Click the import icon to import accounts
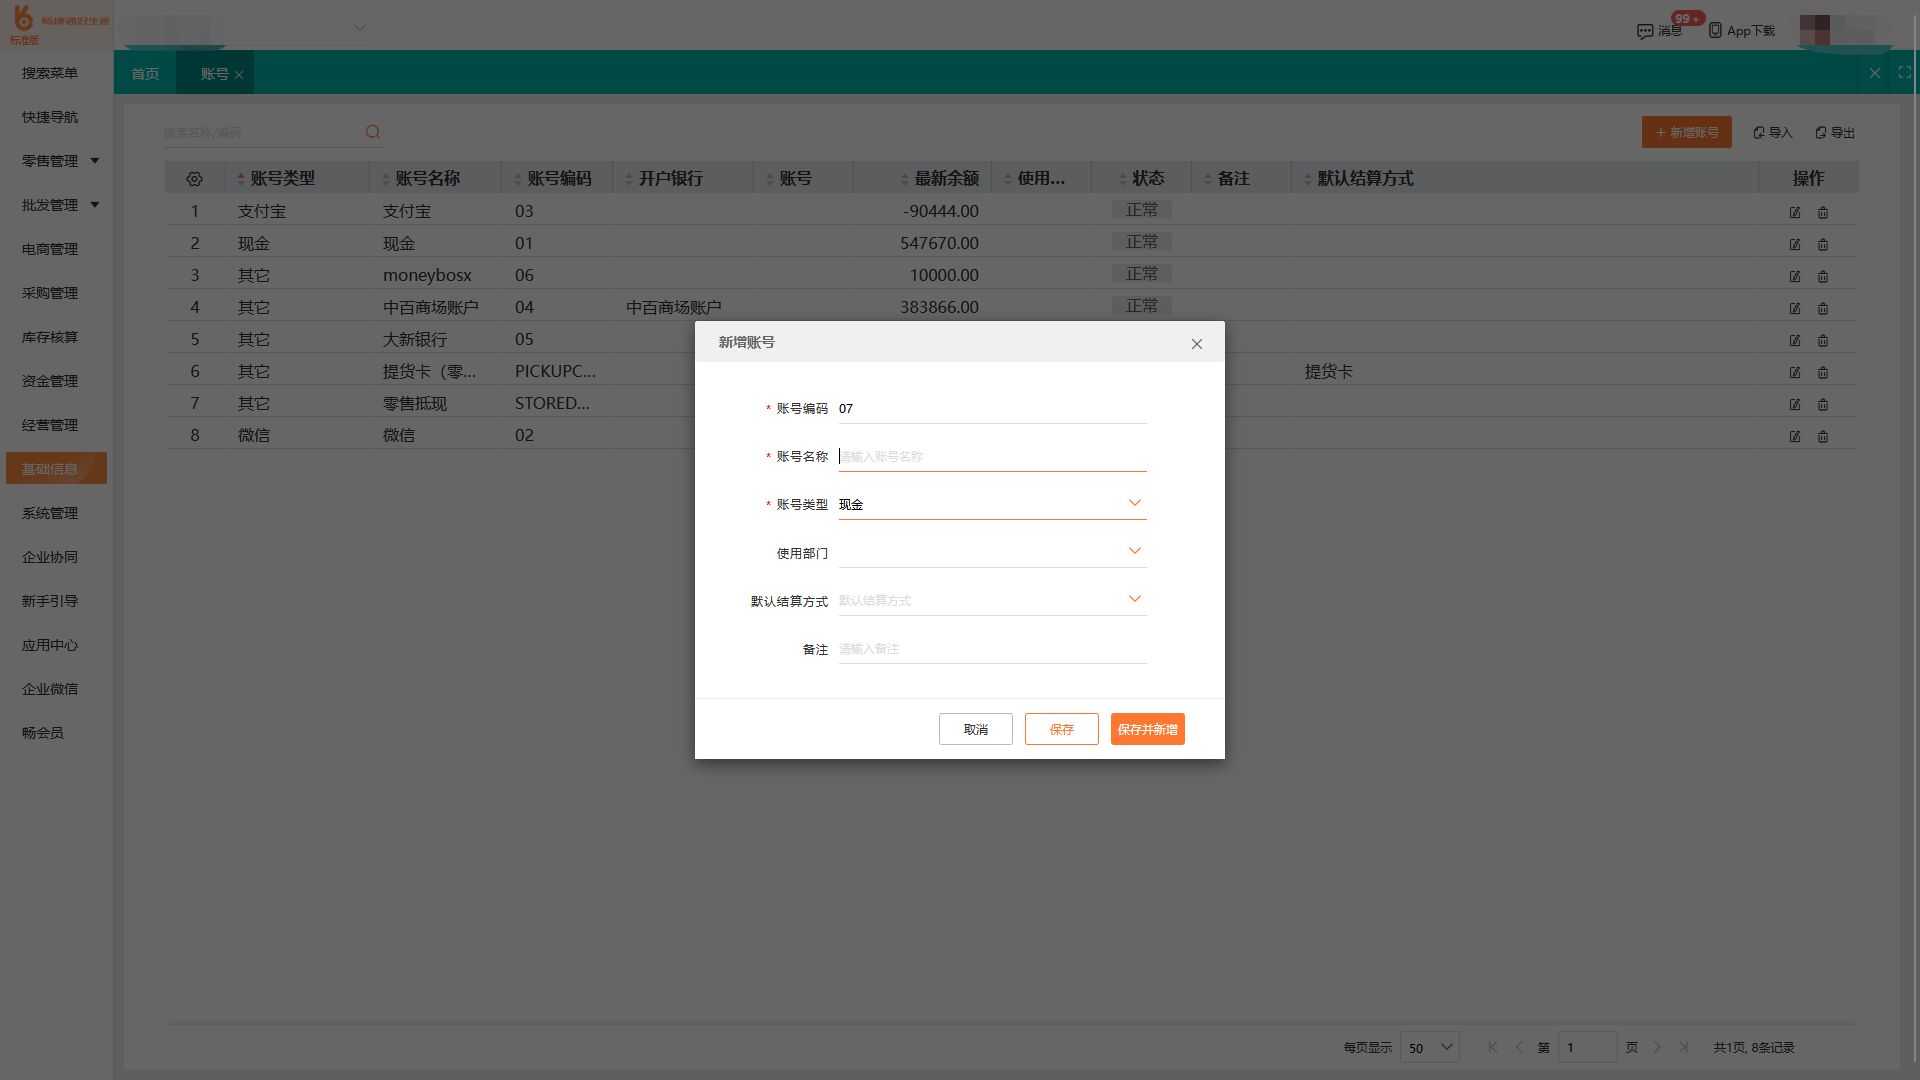Image resolution: width=1920 pixels, height=1080 pixels. click(x=1772, y=132)
